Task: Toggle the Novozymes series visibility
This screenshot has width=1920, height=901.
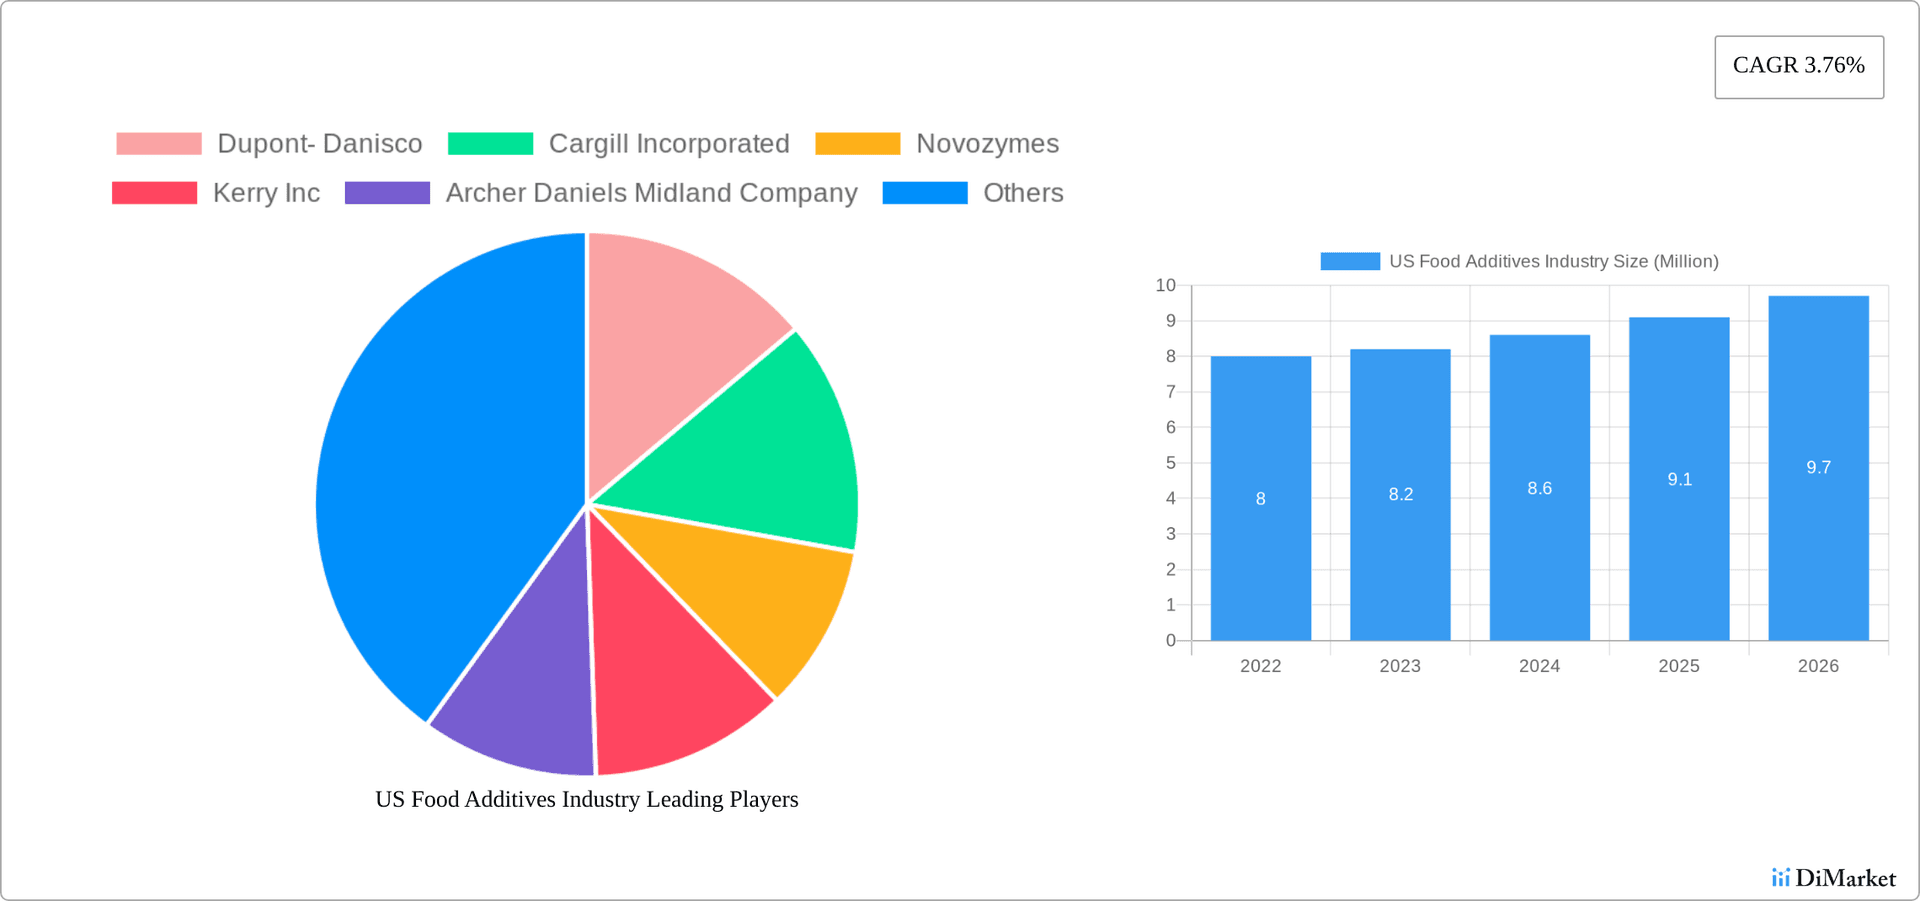Action: 988,143
